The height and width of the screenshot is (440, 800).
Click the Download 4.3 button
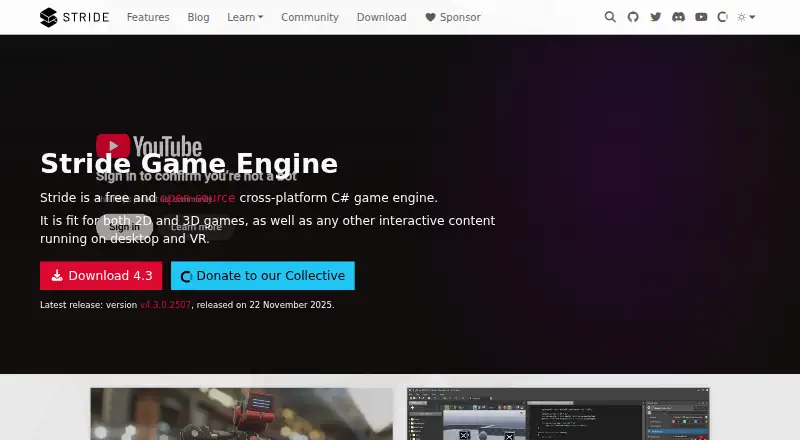(101, 276)
